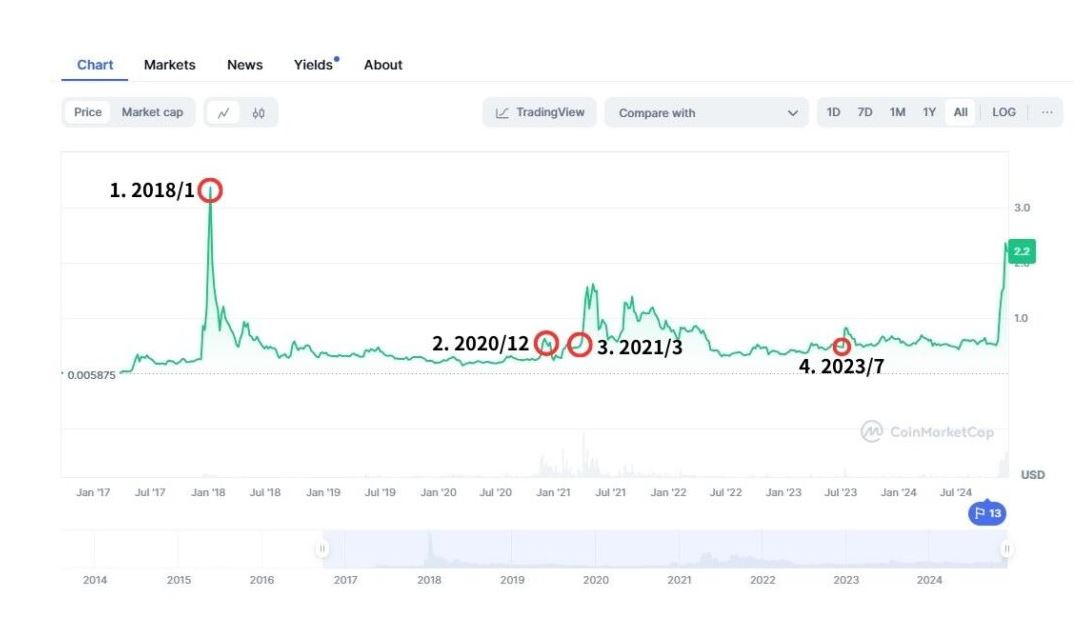1082x635 pixels.
Task: Switch to the Markets tab
Action: [169, 64]
